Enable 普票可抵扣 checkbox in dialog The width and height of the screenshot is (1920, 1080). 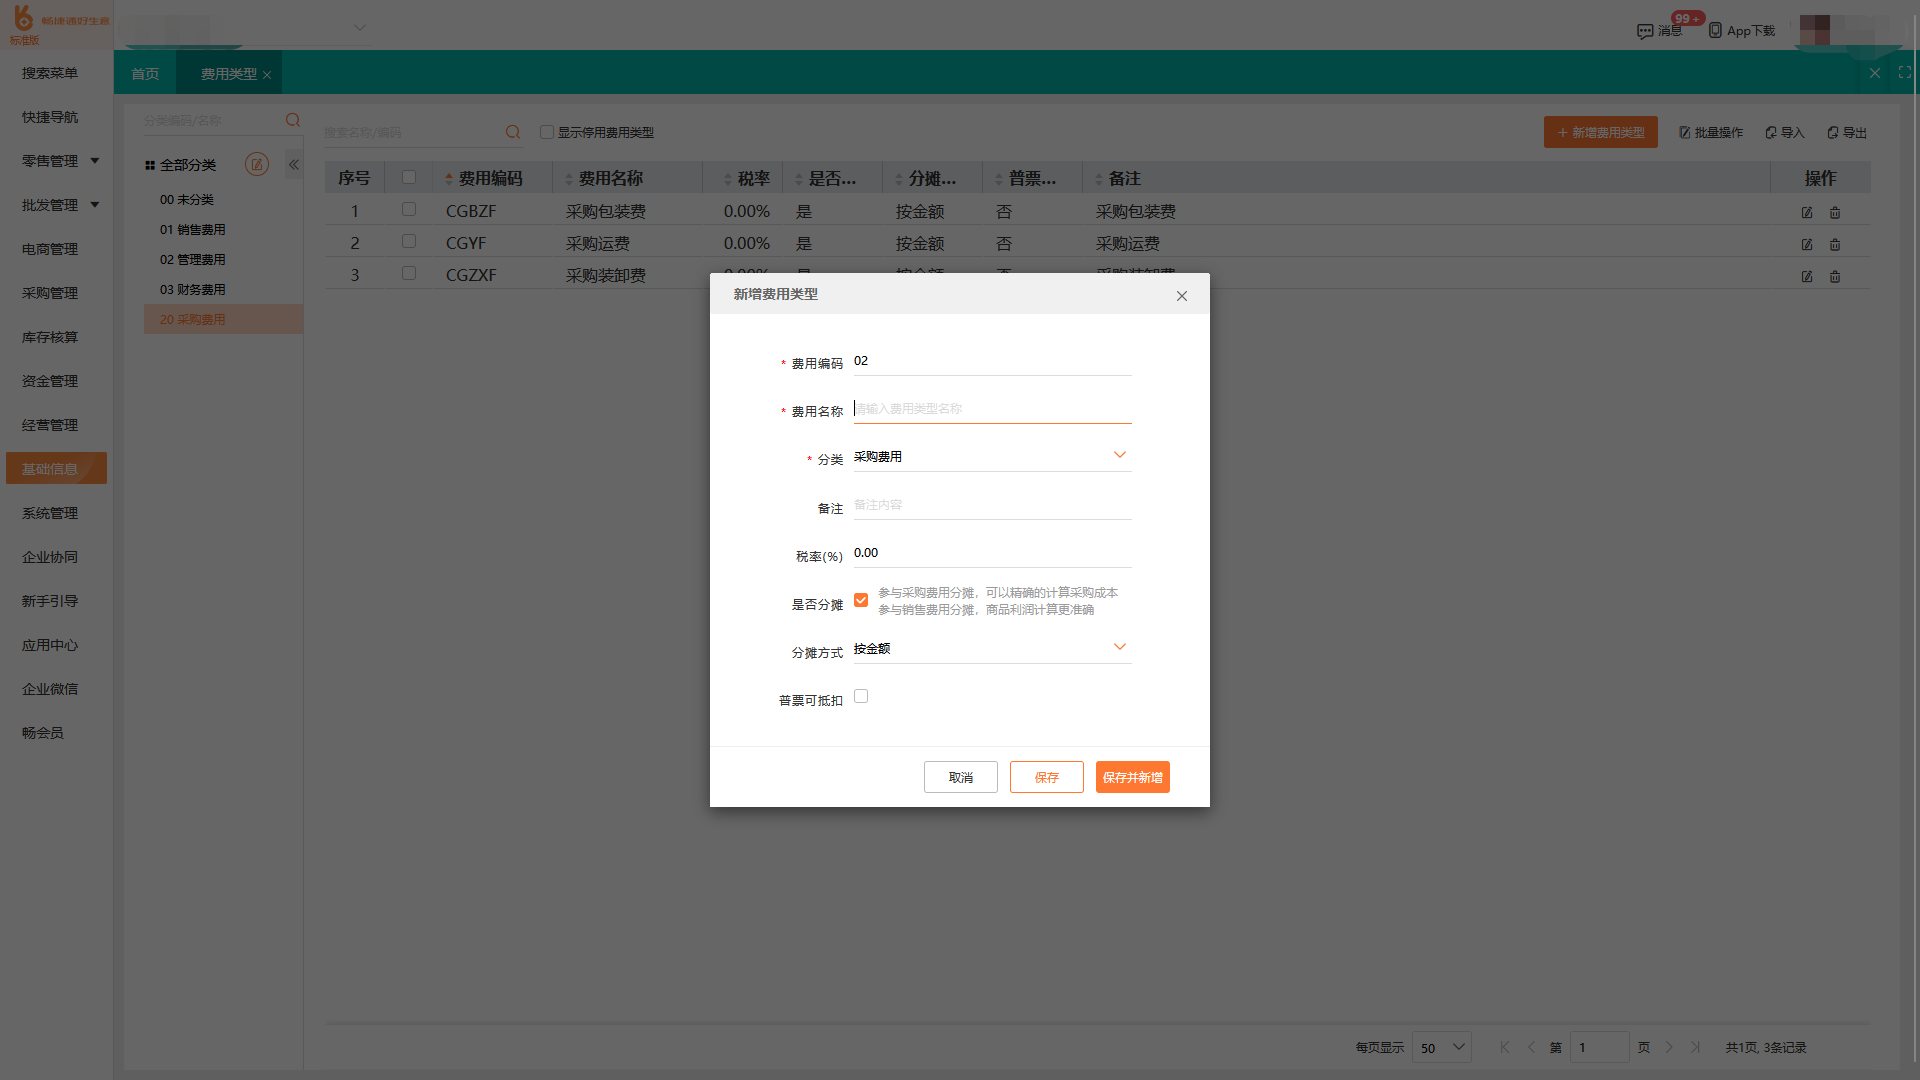tap(861, 695)
